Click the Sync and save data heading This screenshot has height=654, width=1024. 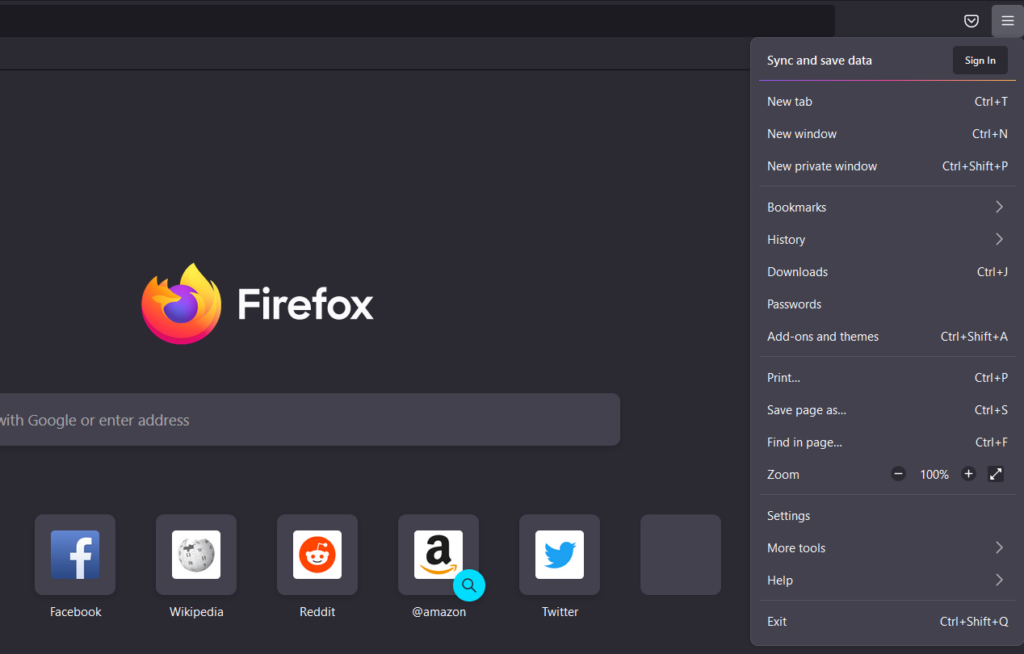(x=819, y=60)
